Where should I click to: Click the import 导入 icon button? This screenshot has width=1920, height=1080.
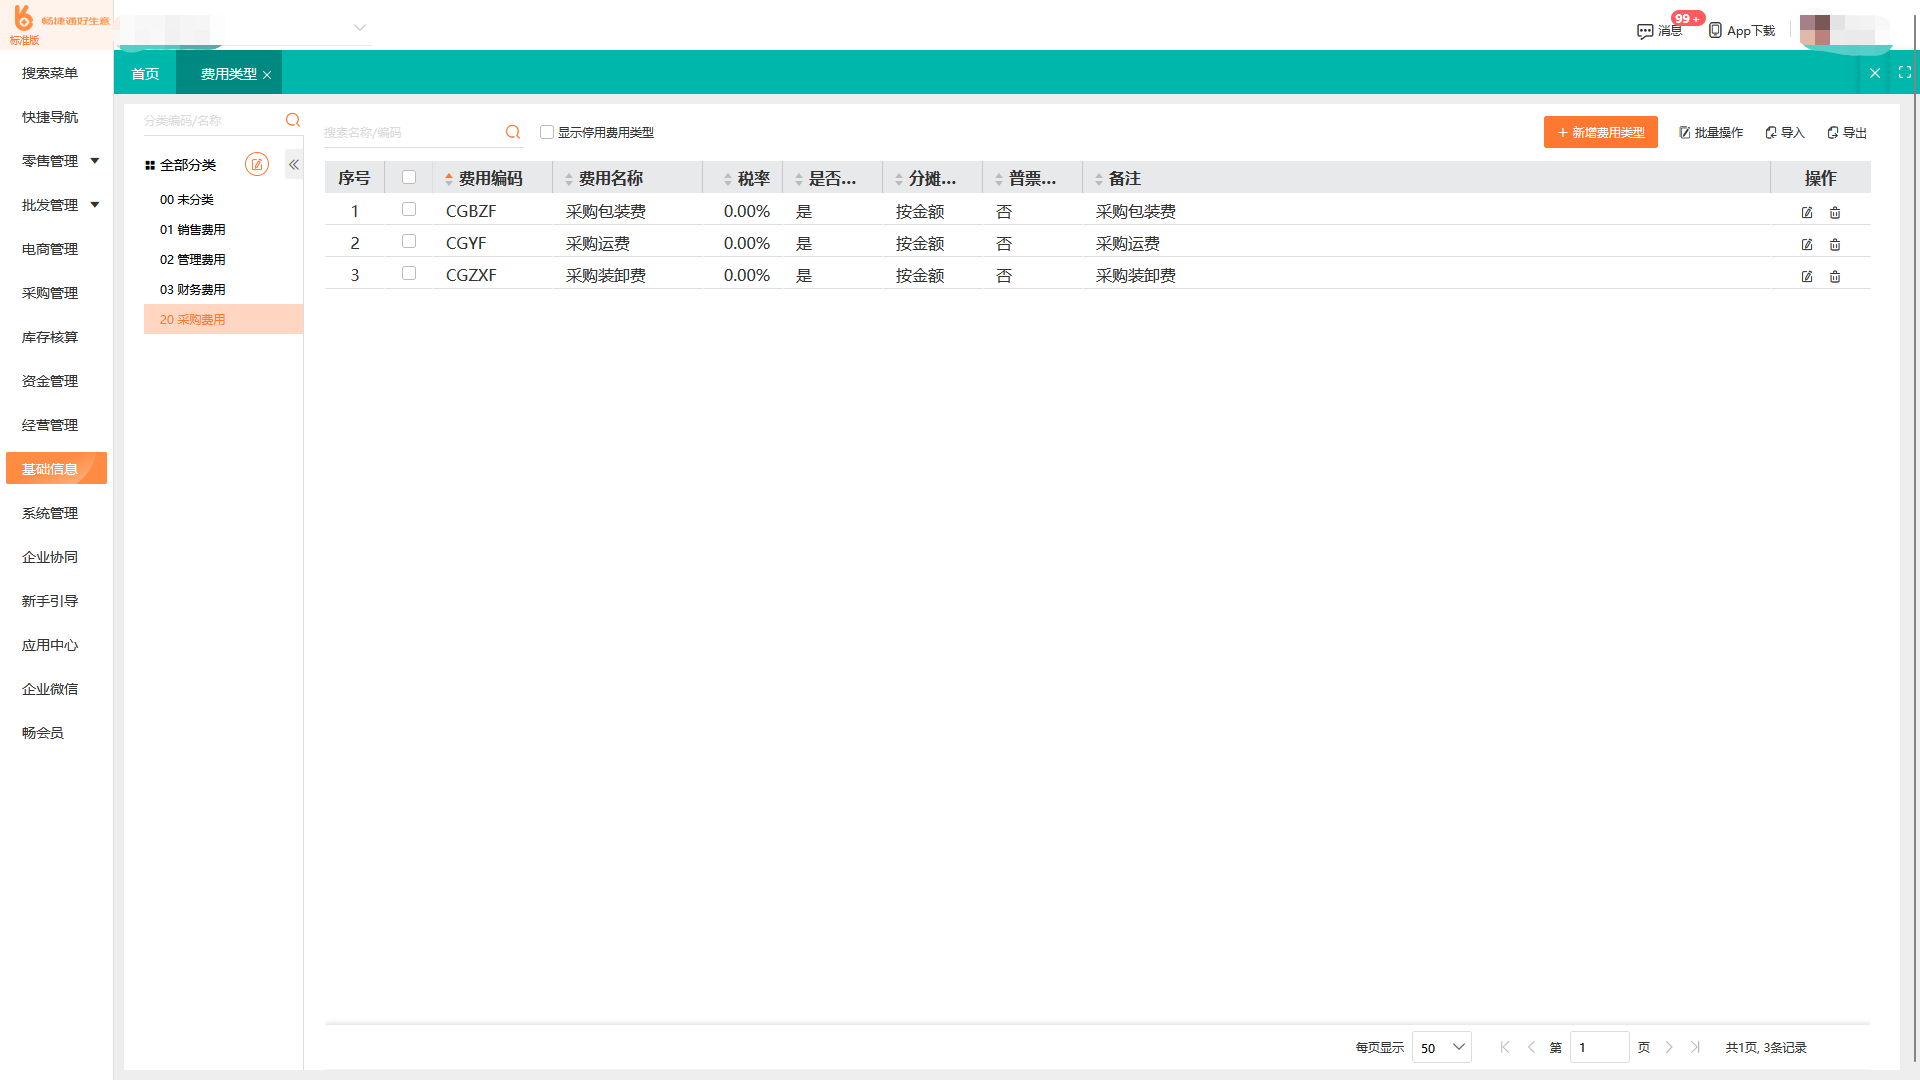coord(1787,131)
